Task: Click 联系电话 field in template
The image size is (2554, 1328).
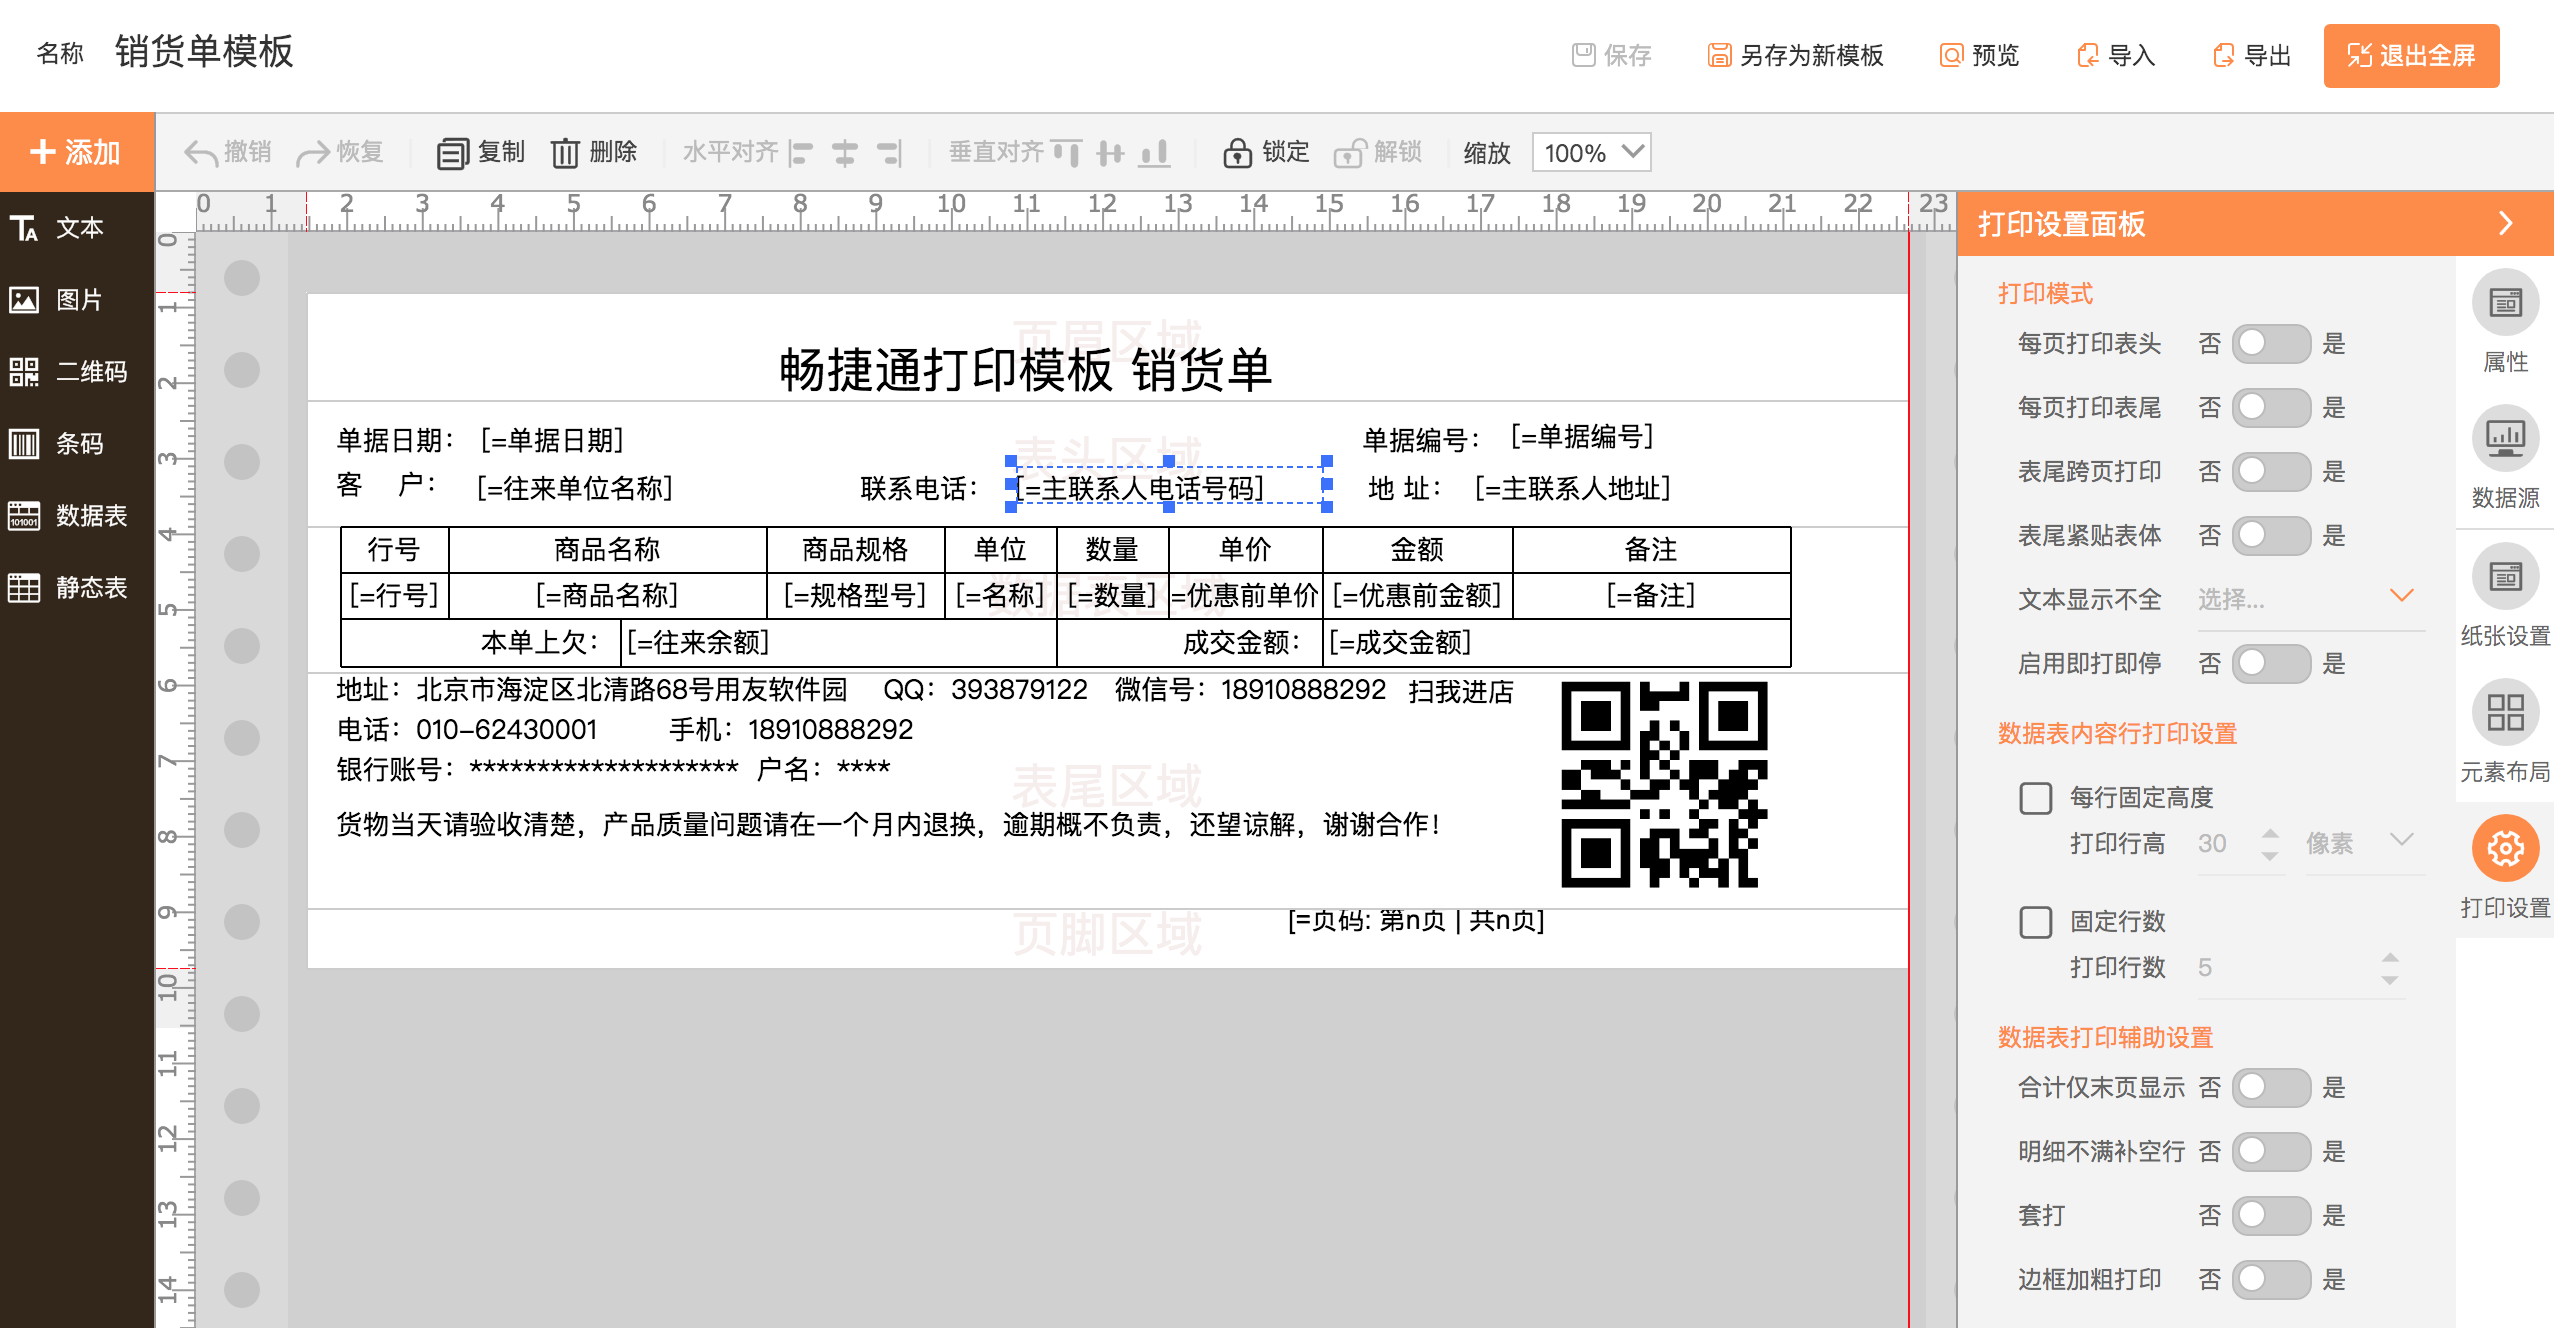Action: [x=1164, y=488]
